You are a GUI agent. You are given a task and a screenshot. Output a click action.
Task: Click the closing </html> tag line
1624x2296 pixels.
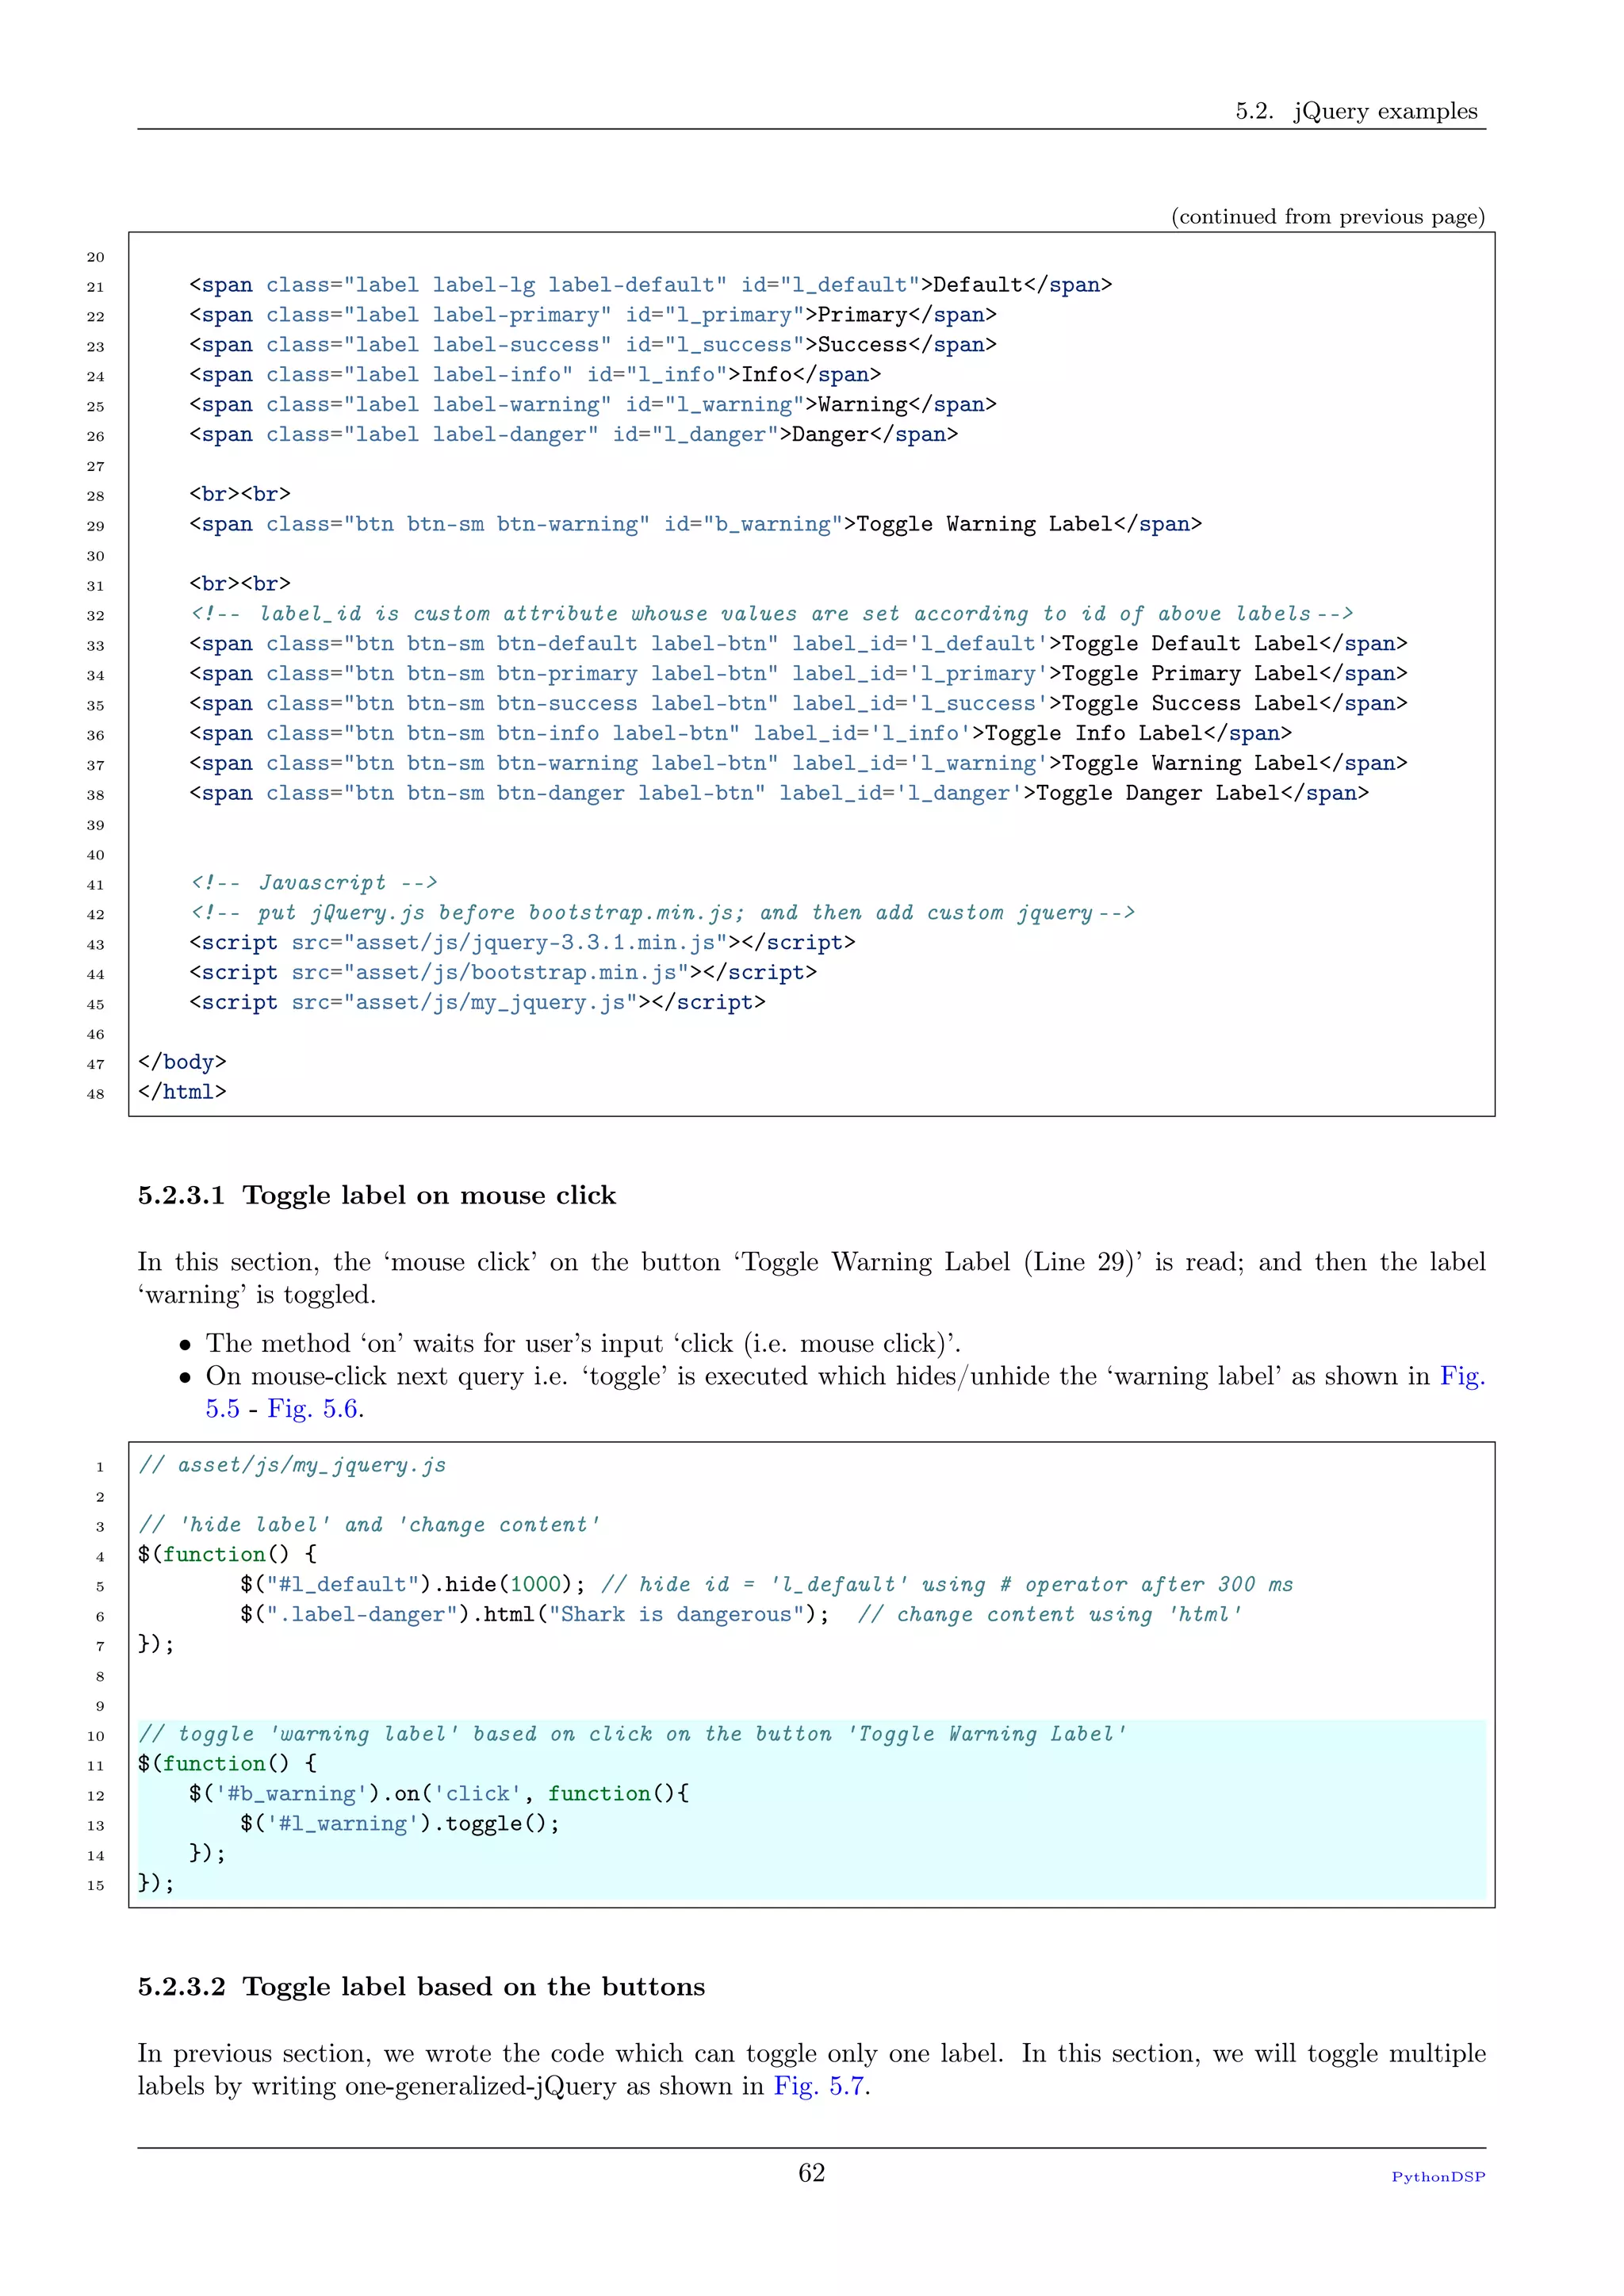click(x=182, y=1092)
